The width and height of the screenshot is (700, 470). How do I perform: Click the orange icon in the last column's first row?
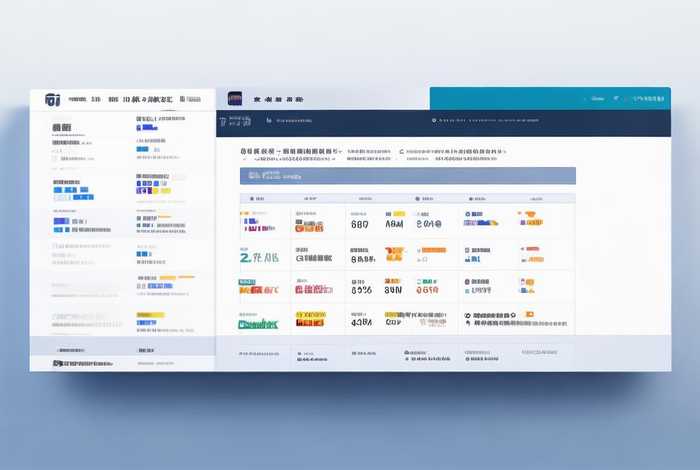coord(530,214)
